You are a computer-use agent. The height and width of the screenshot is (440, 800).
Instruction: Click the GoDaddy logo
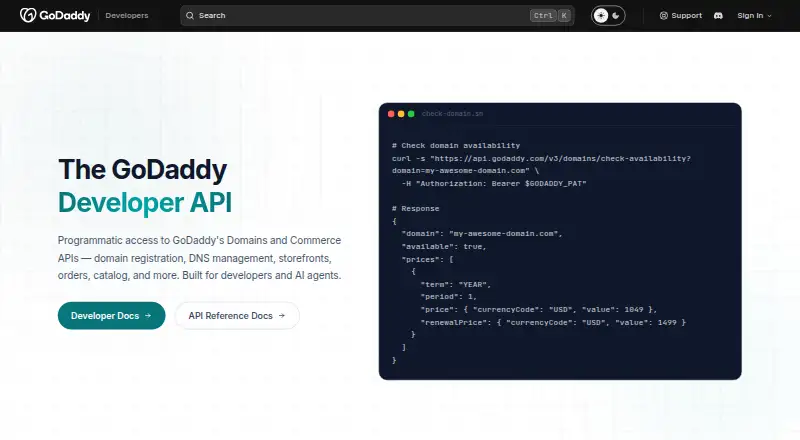pos(55,15)
